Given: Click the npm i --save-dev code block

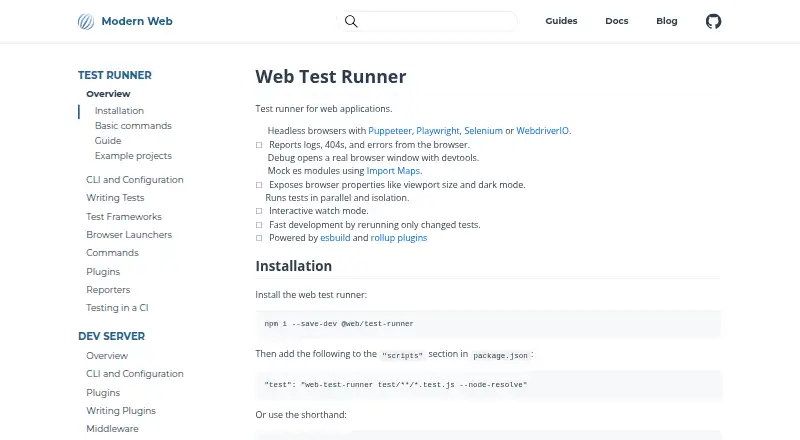Looking at the screenshot, I should (488, 324).
